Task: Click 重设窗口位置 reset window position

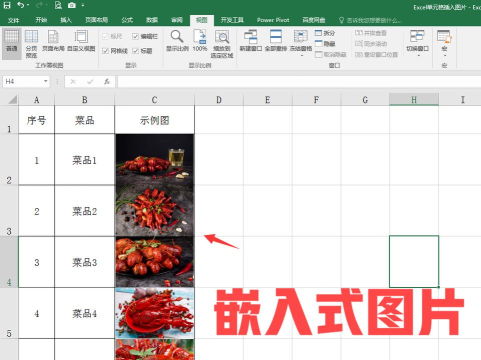Action: (x=376, y=54)
